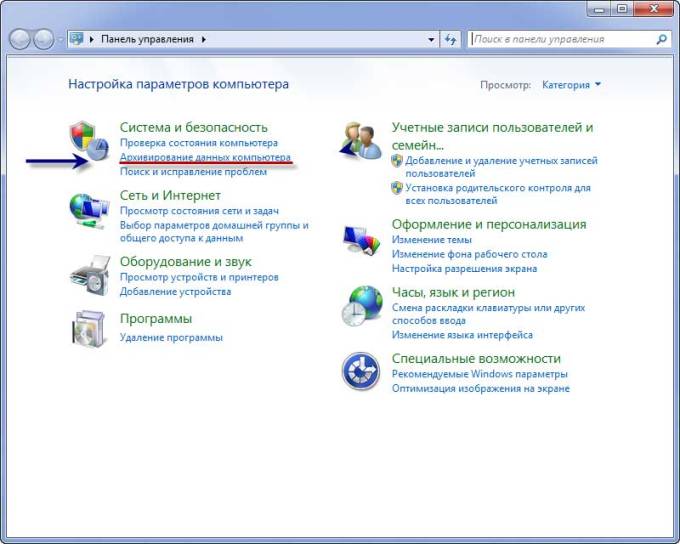Click the Appearance and Personalization monitor icon
Viewport: 680px width, 544px height.
coord(361,241)
